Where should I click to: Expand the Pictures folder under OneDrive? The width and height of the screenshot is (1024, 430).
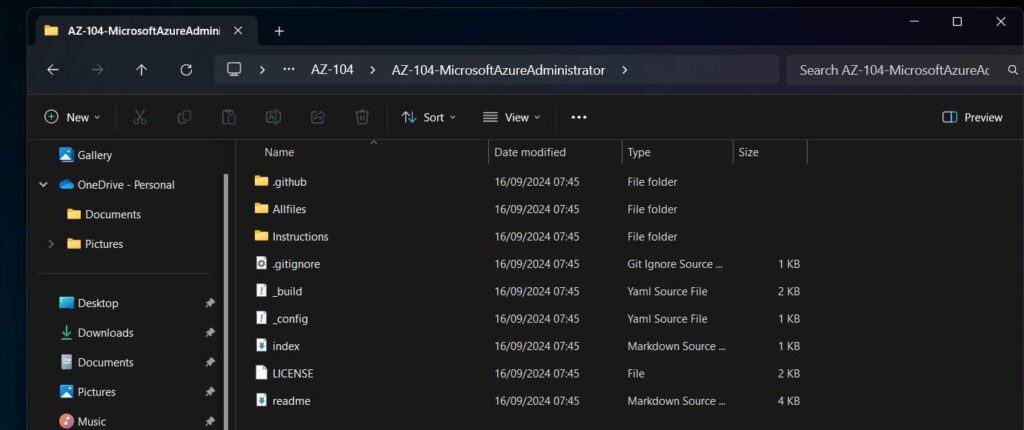(x=51, y=244)
